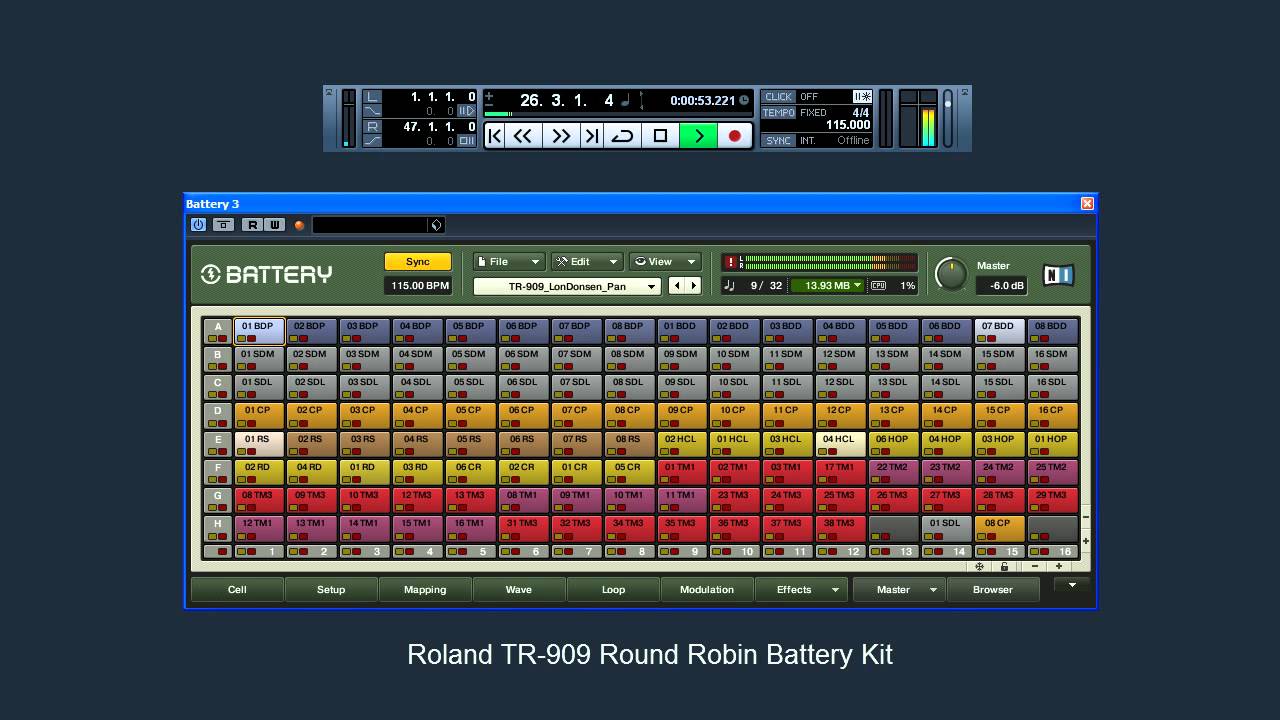The height and width of the screenshot is (720, 1280).
Task: Select the 01 BDP cell
Action: [259, 331]
